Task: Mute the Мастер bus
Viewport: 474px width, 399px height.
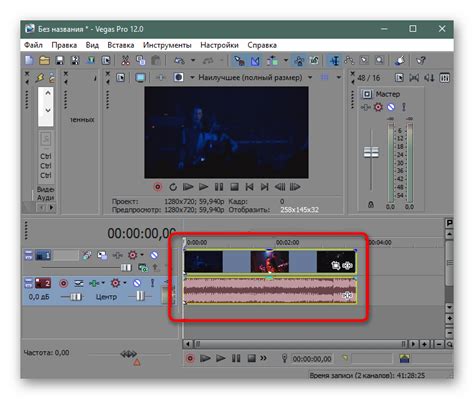Action: (391, 107)
